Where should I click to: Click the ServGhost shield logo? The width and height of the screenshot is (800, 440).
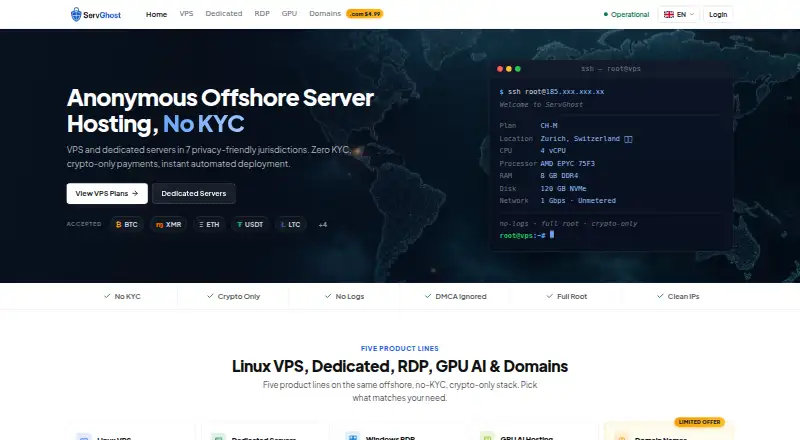[76, 14]
